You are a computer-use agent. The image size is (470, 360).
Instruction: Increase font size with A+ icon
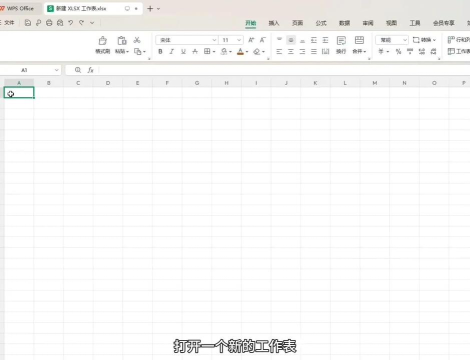pos(251,40)
